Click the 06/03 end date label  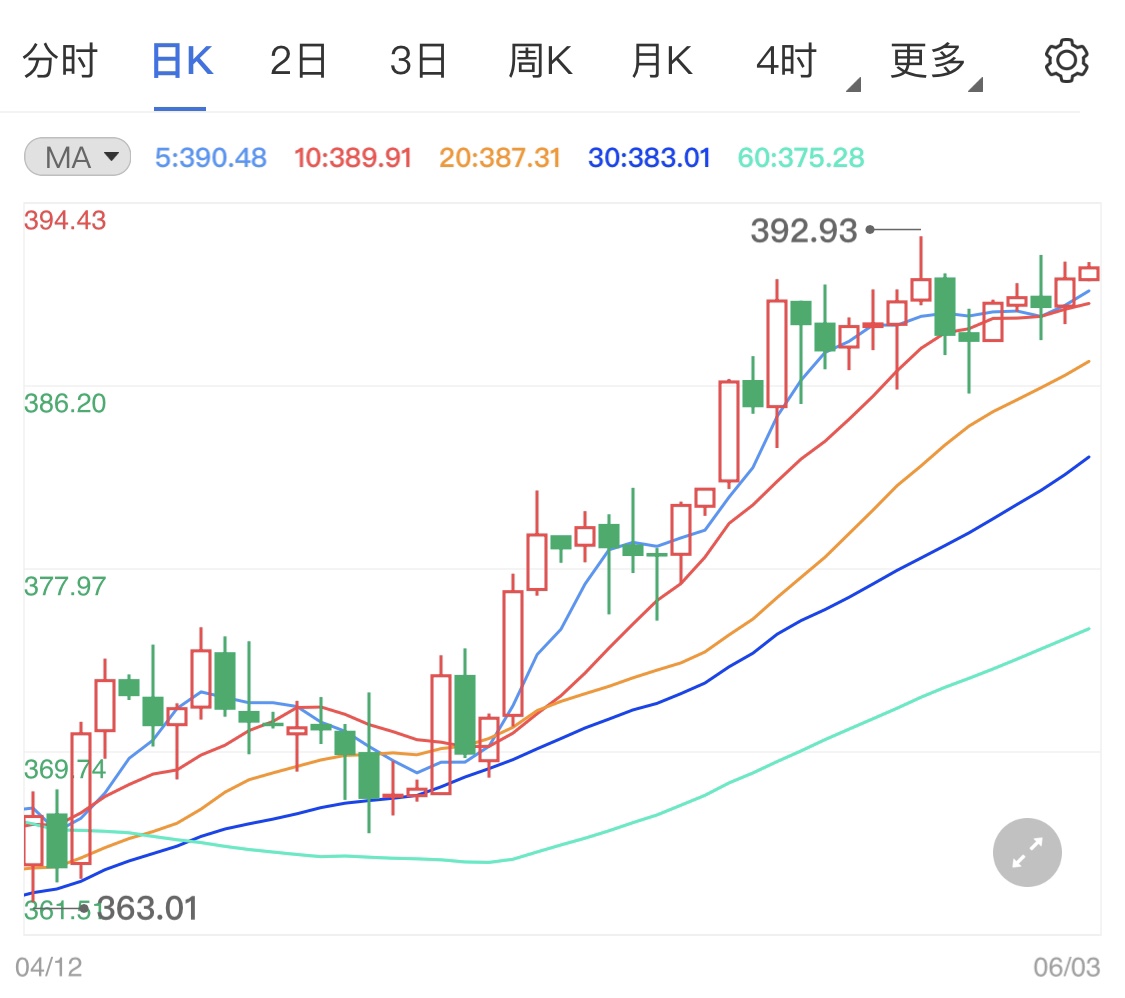(1066, 967)
